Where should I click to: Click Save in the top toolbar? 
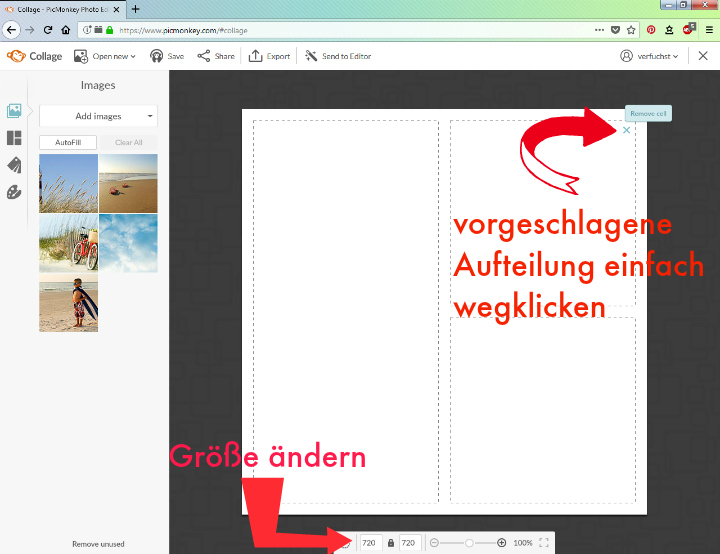click(x=166, y=56)
